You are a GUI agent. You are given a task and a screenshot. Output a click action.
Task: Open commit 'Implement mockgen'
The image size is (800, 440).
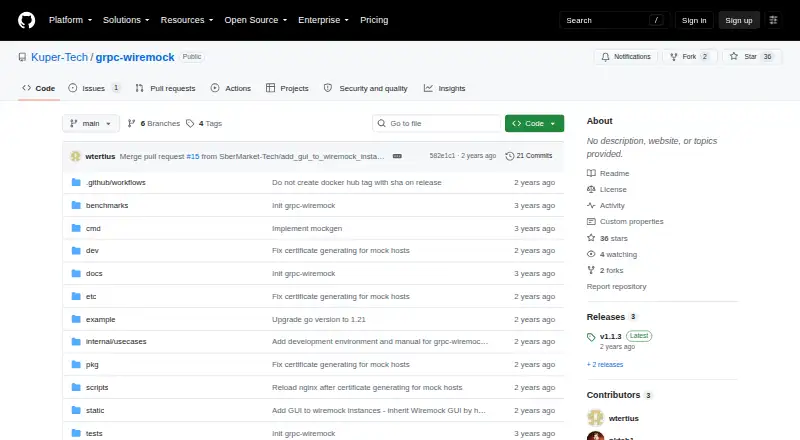[x=307, y=228]
